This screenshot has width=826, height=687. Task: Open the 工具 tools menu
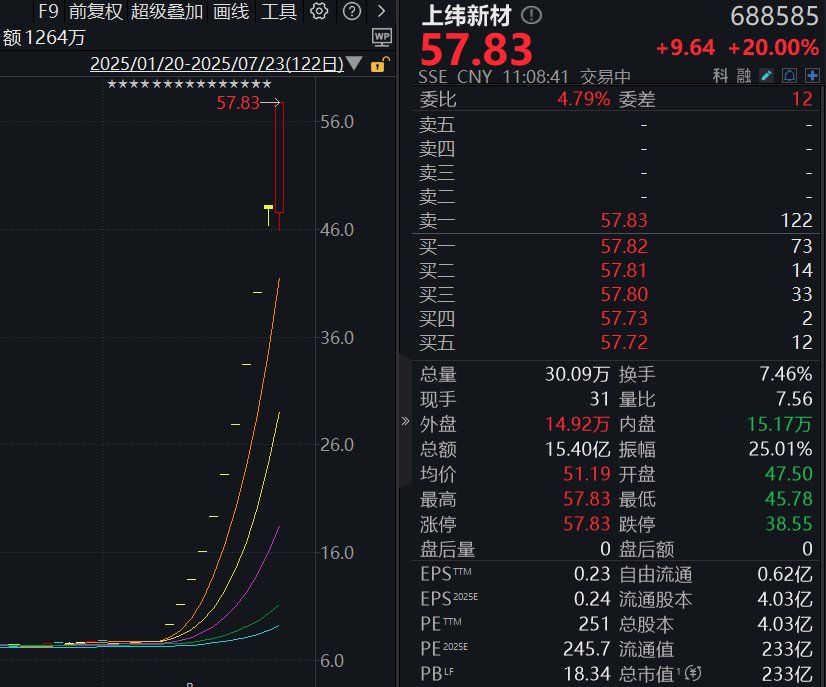[278, 12]
